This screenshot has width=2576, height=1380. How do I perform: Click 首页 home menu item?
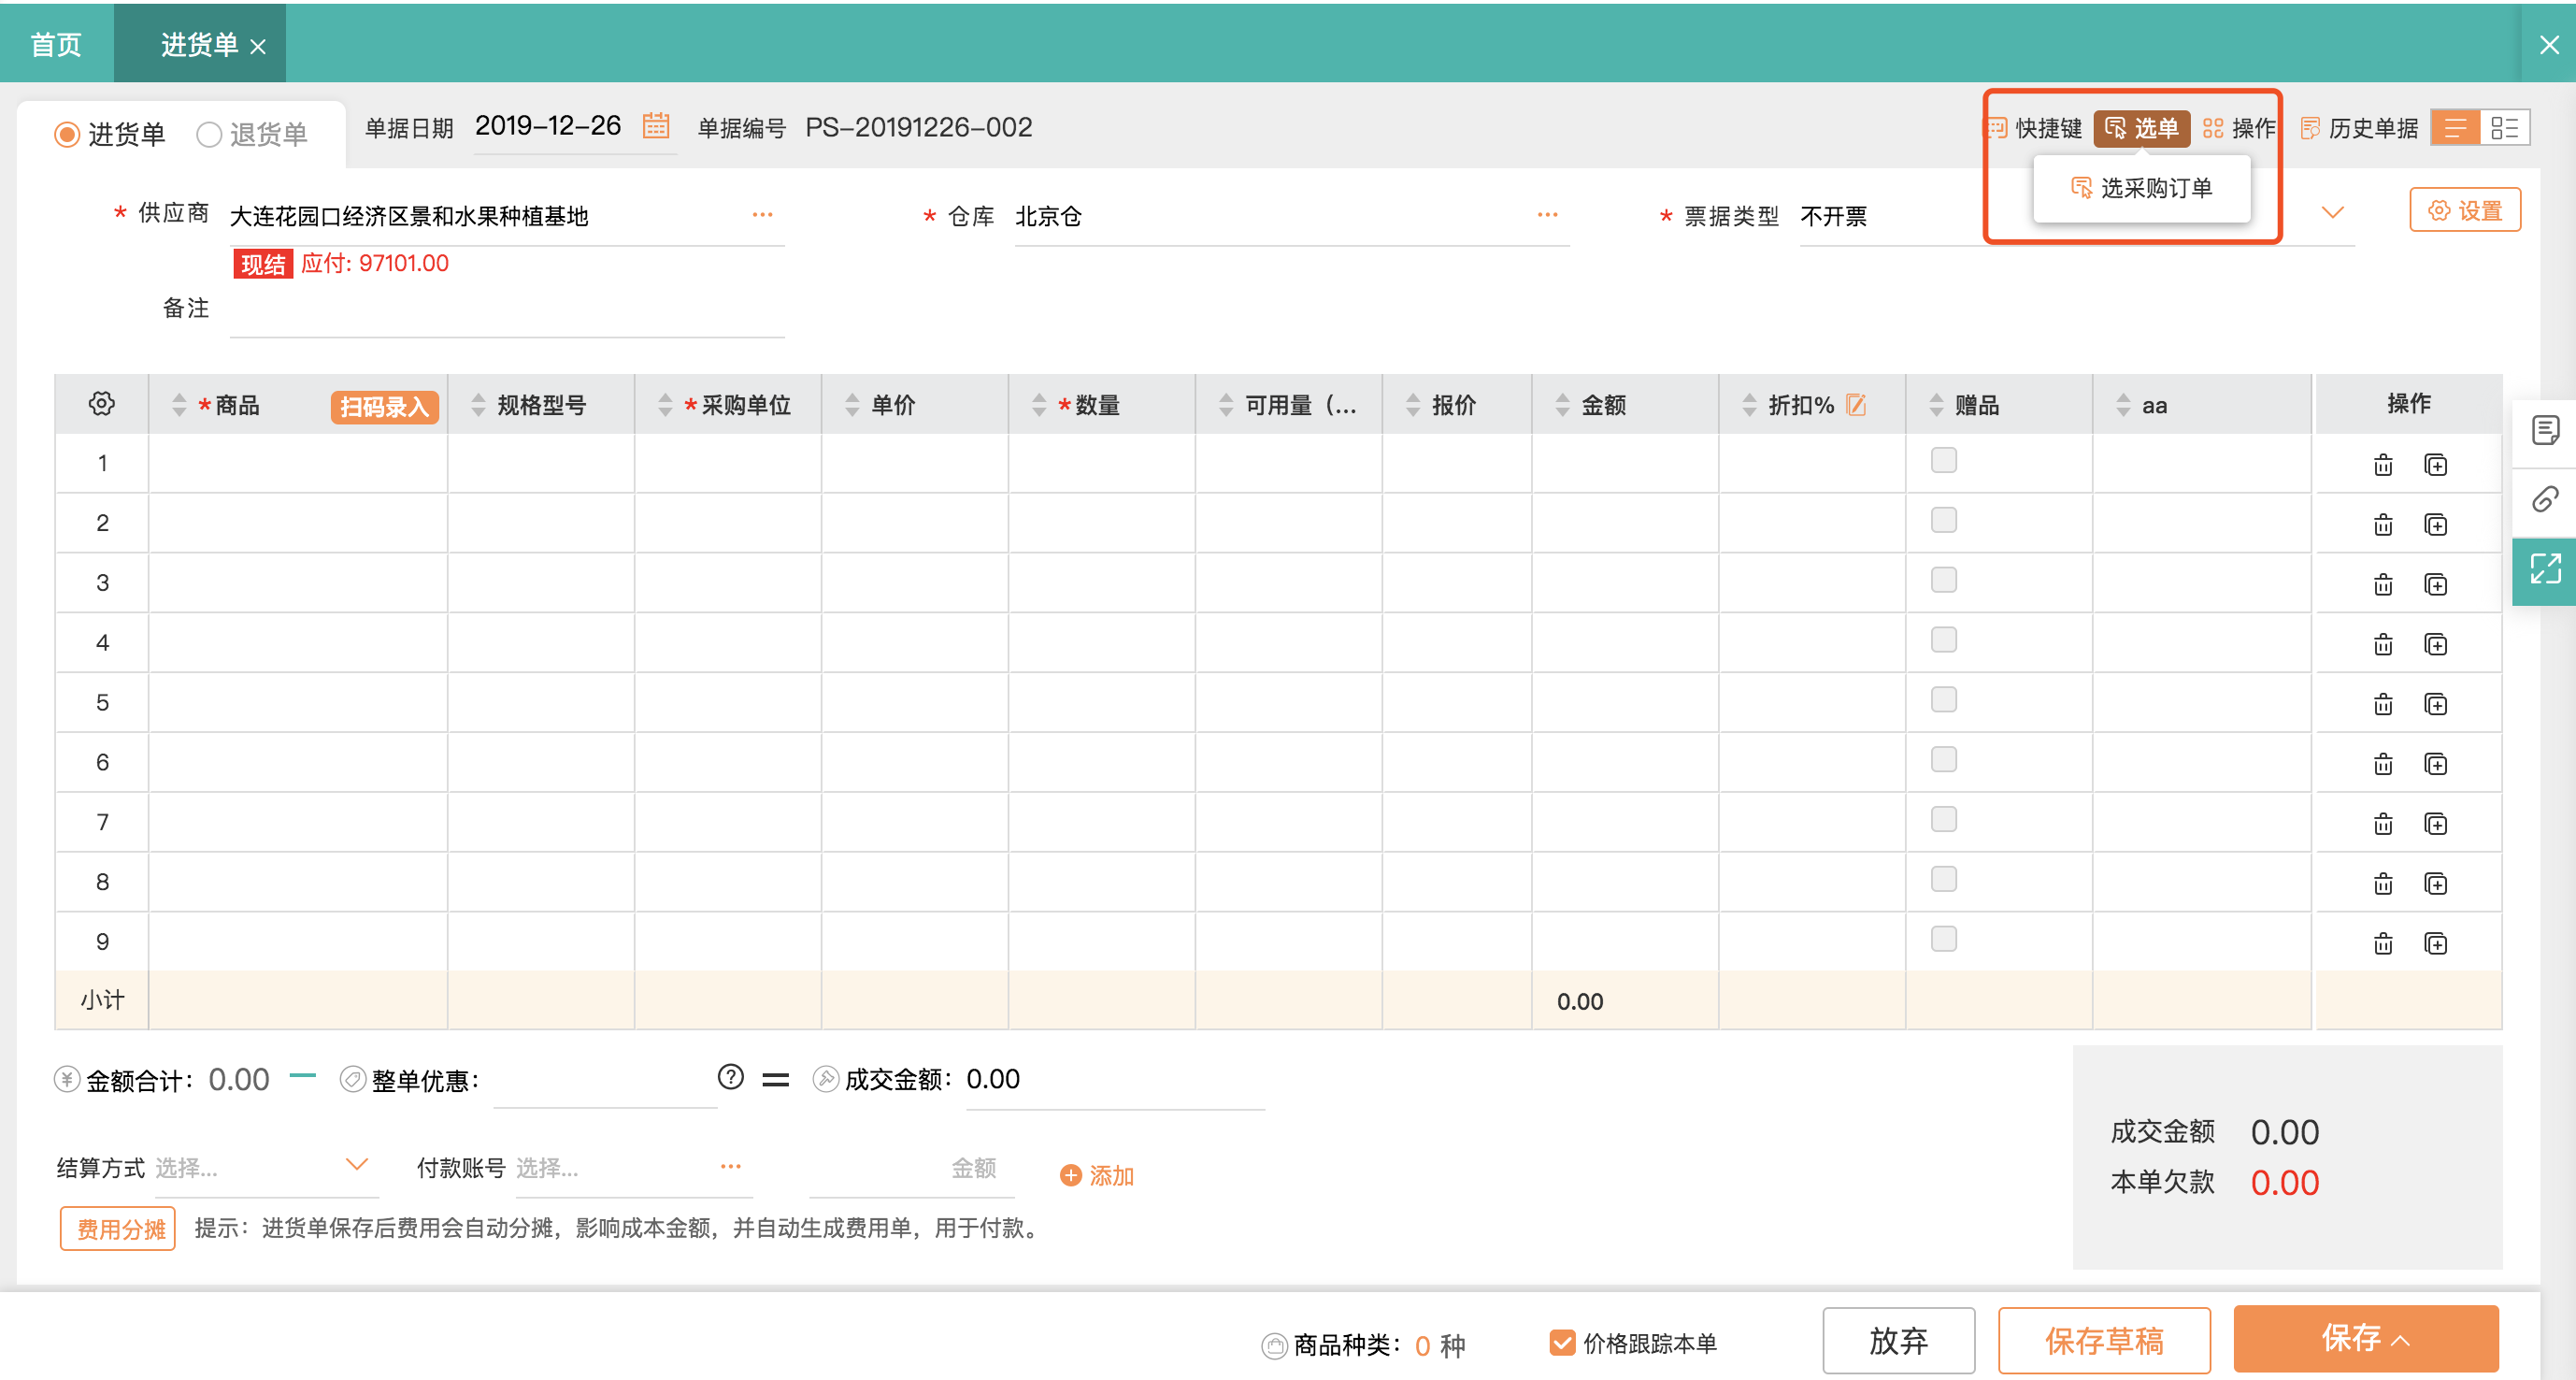click(x=56, y=44)
